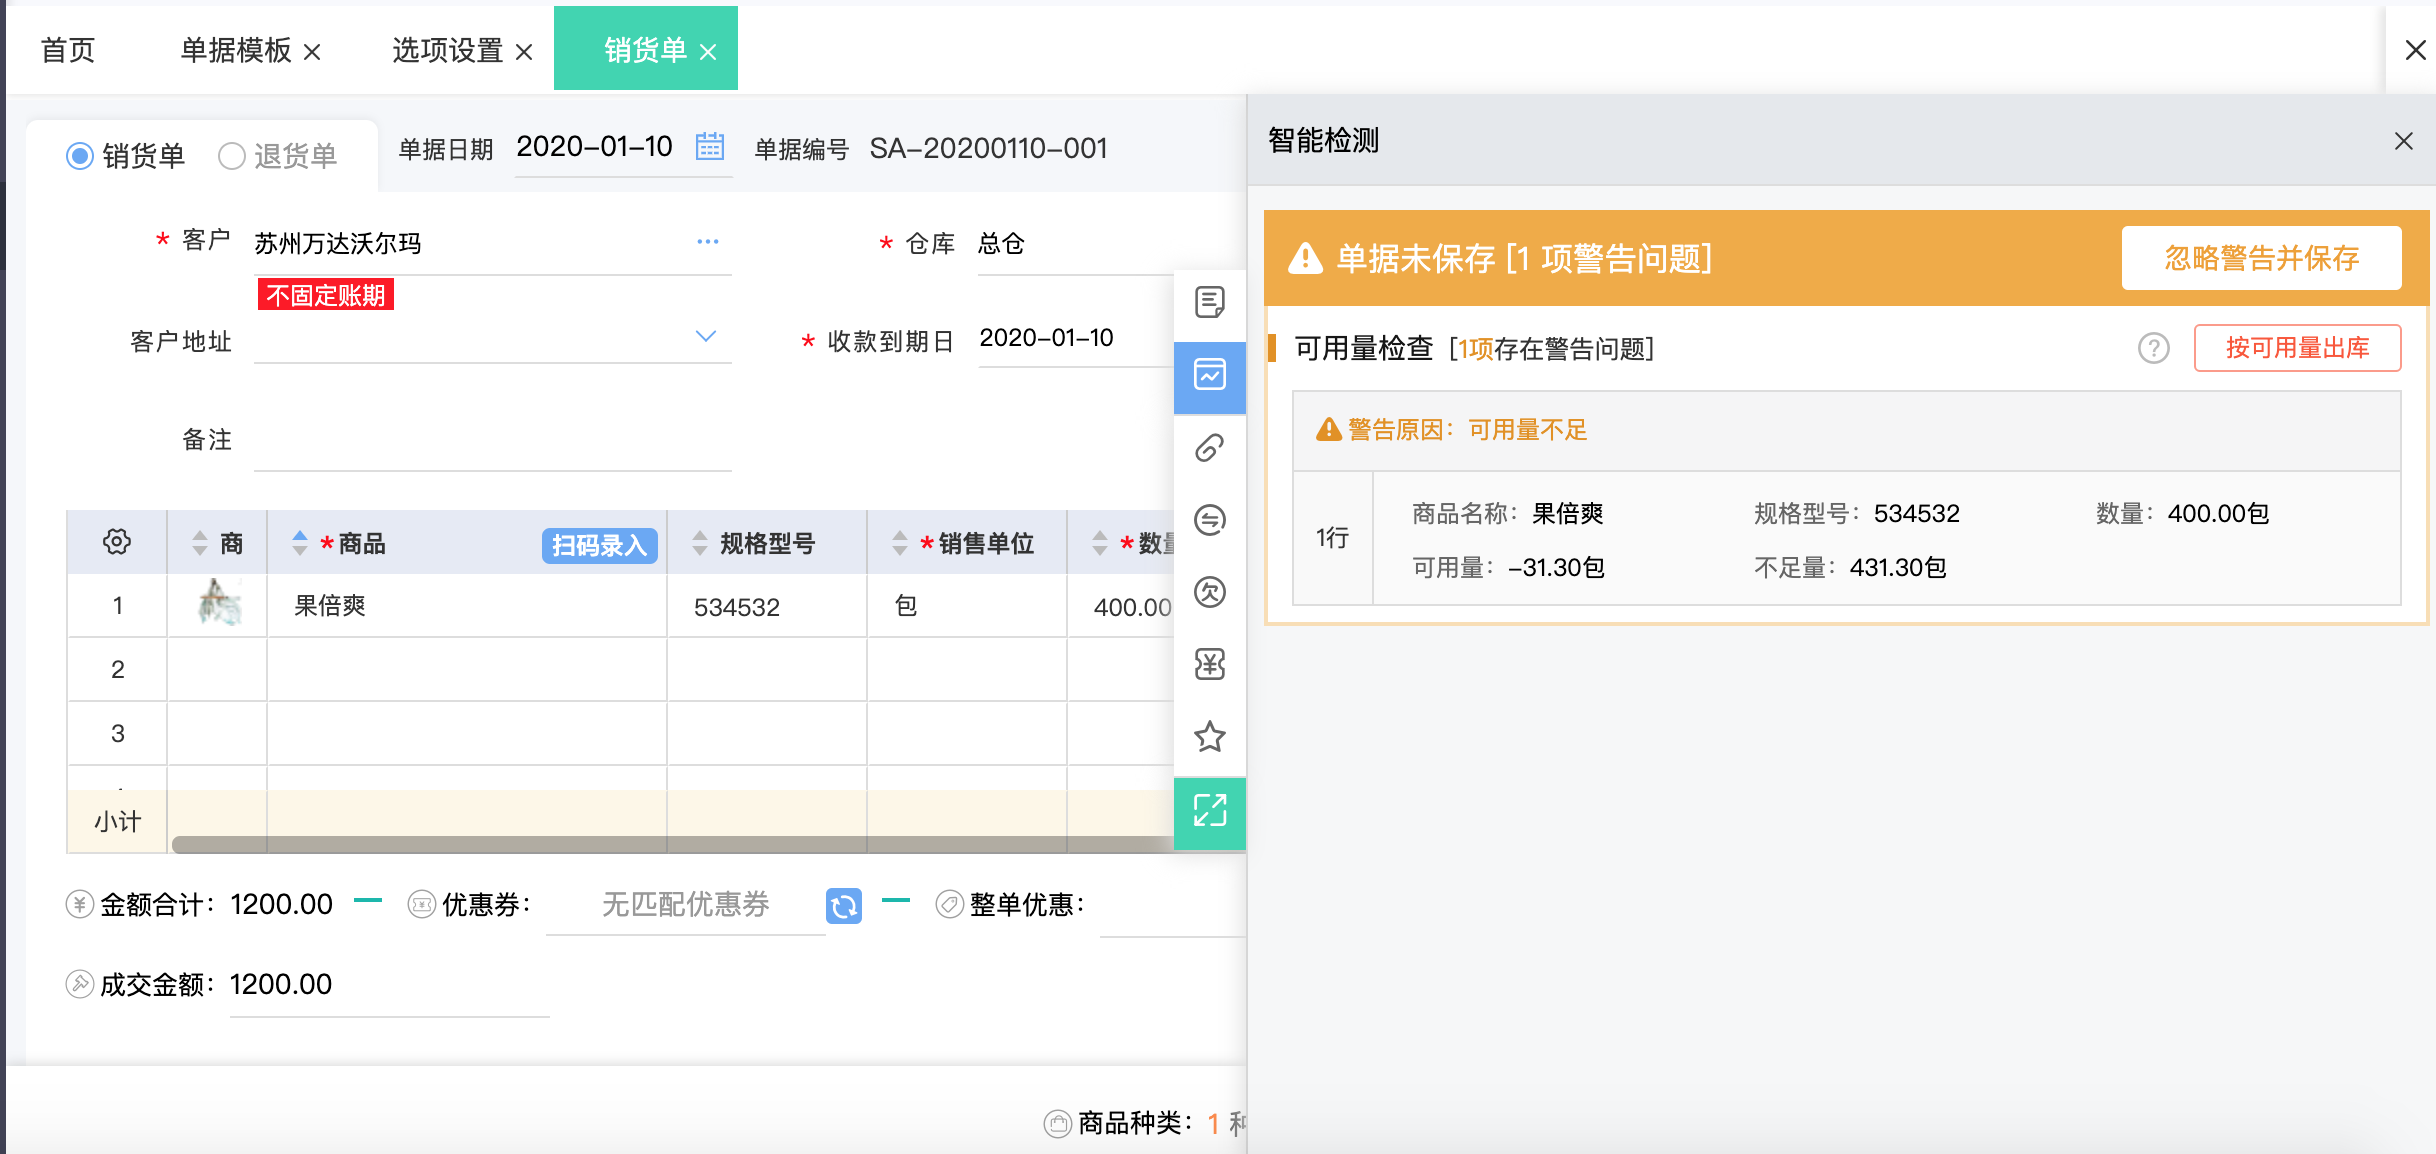Click the attachment/link icon in sidebar

[1212, 450]
